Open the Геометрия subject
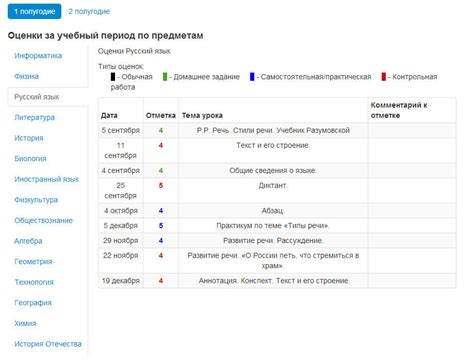 (33, 262)
